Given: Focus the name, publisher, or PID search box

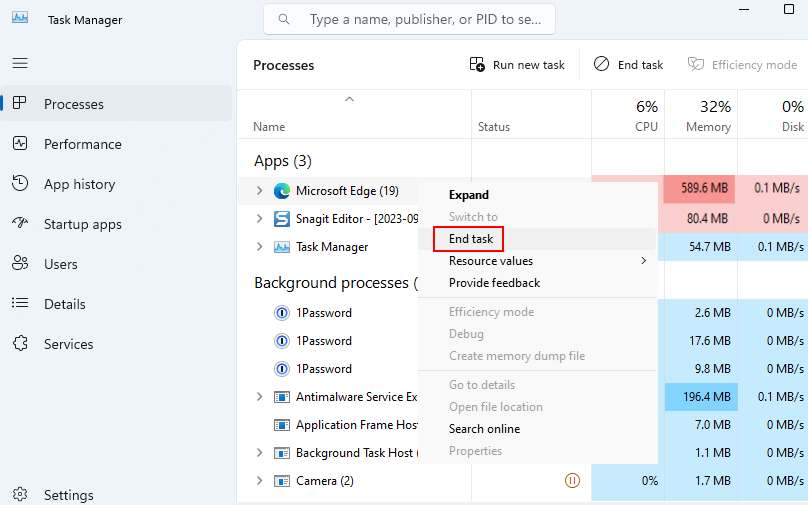Looking at the screenshot, I should click(409, 19).
